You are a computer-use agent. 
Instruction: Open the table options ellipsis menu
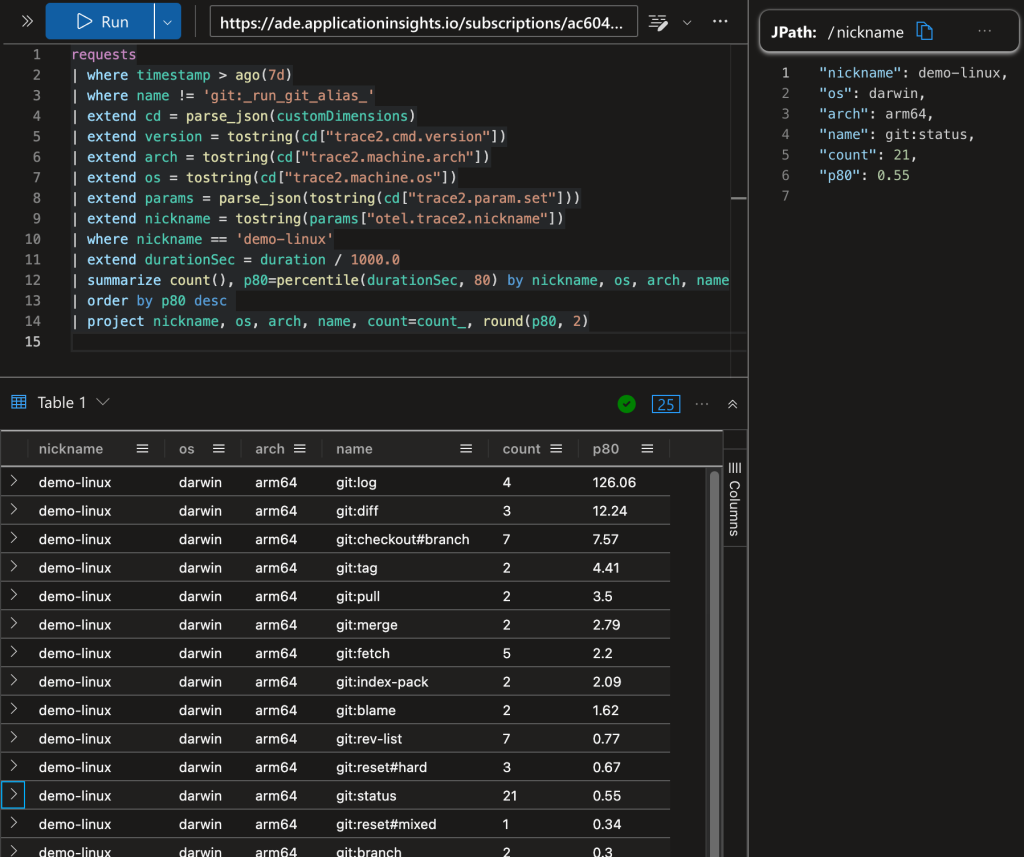pyautogui.click(x=701, y=404)
